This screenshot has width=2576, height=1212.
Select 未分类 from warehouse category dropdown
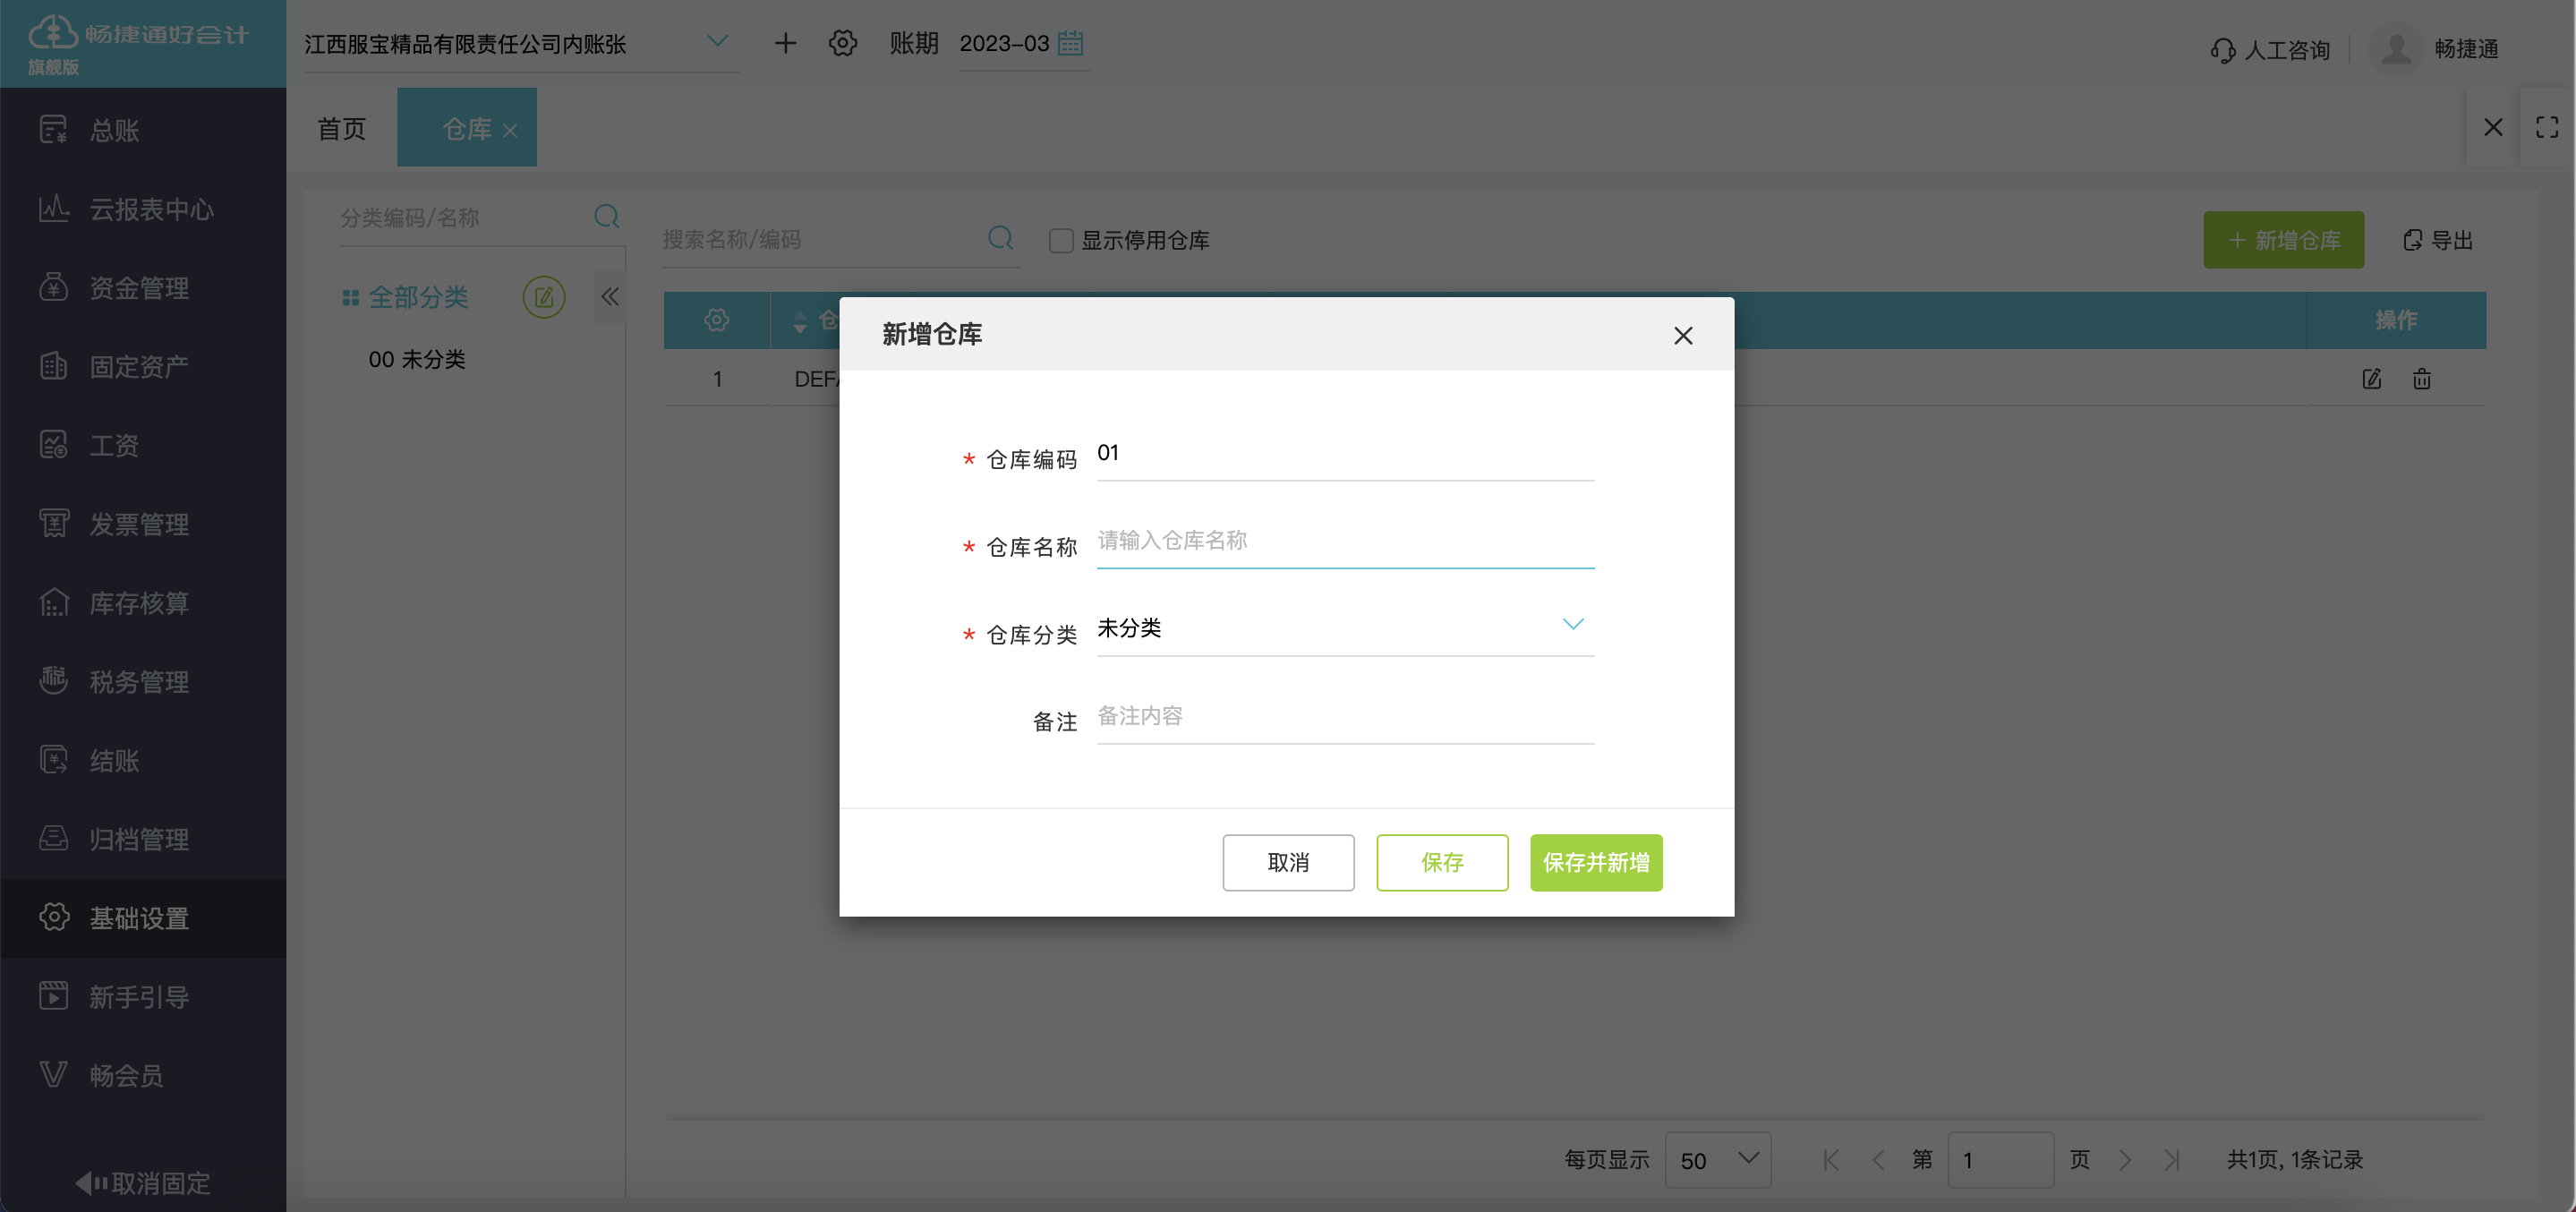(1339, 627)
